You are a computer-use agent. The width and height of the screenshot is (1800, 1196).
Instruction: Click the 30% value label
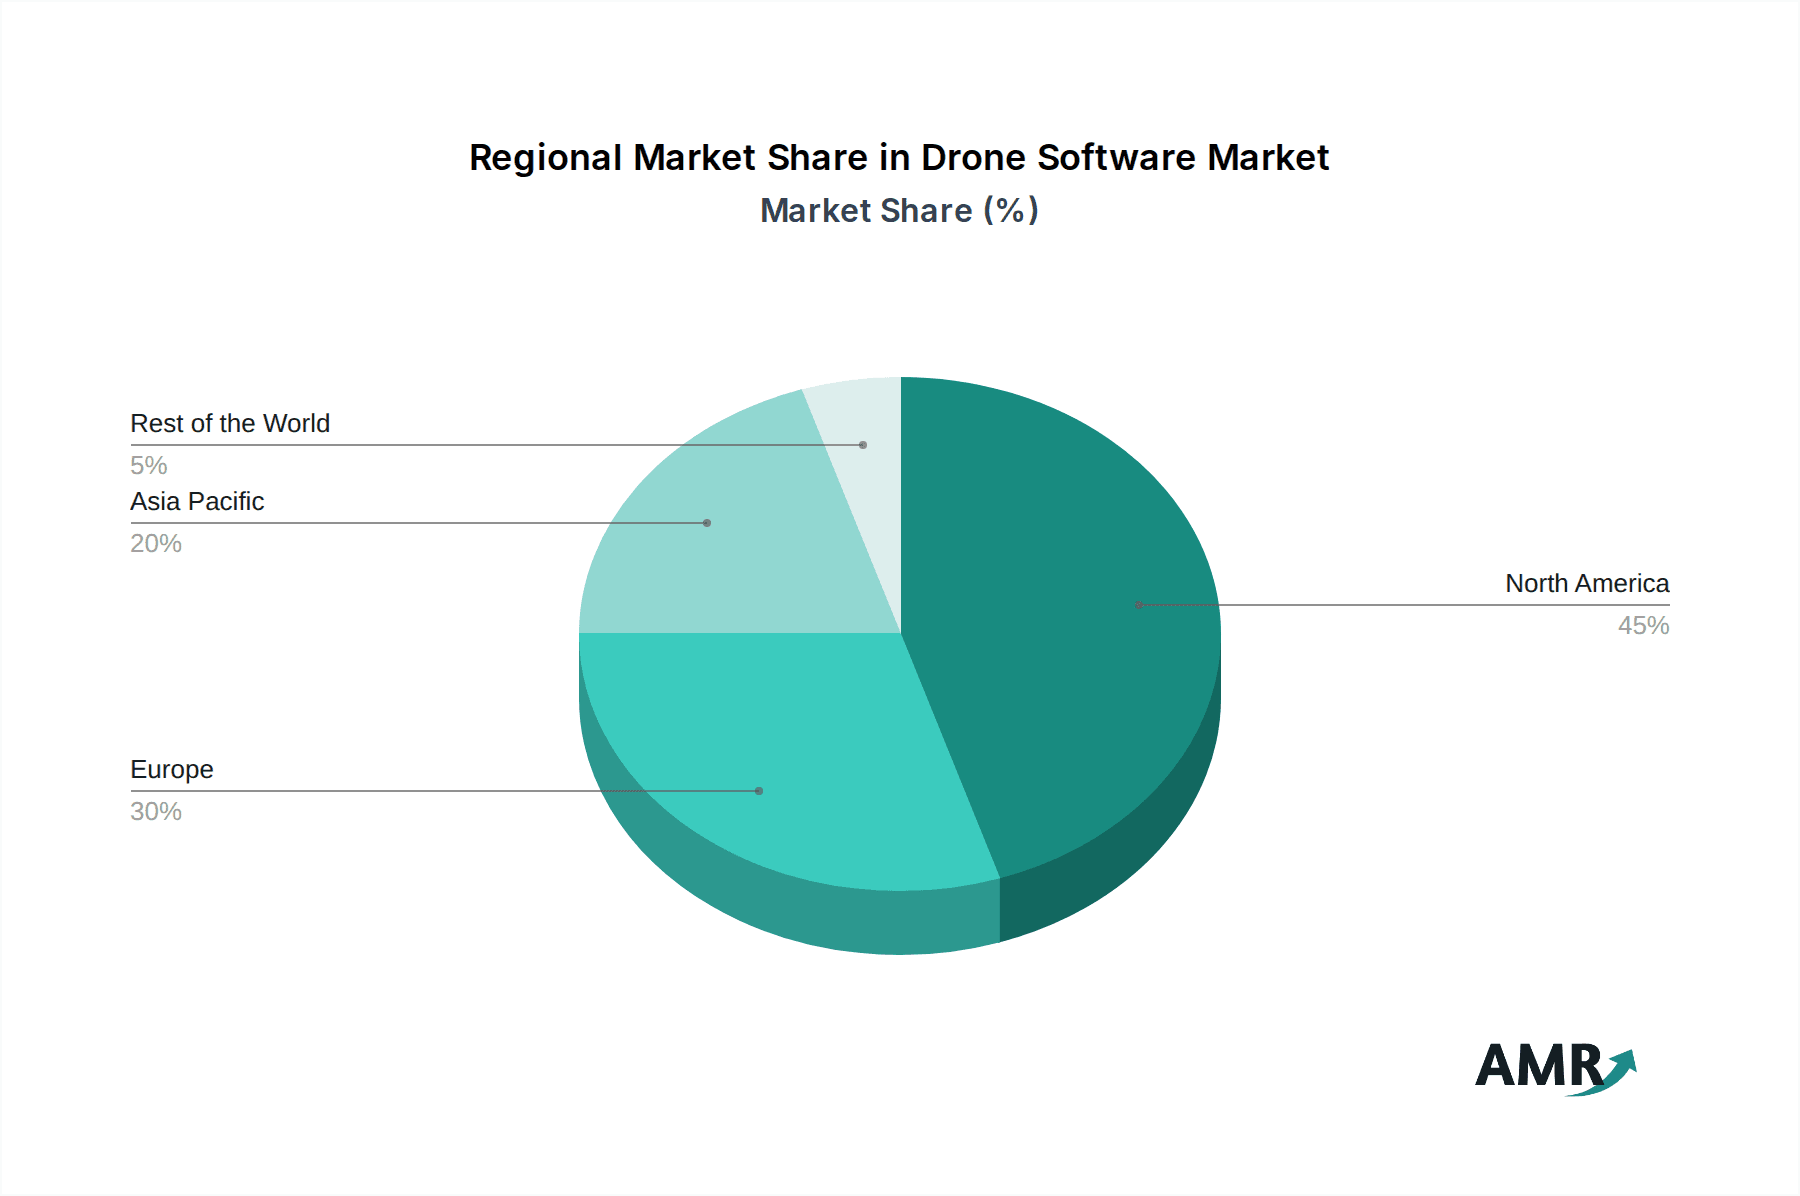point(155,812)
